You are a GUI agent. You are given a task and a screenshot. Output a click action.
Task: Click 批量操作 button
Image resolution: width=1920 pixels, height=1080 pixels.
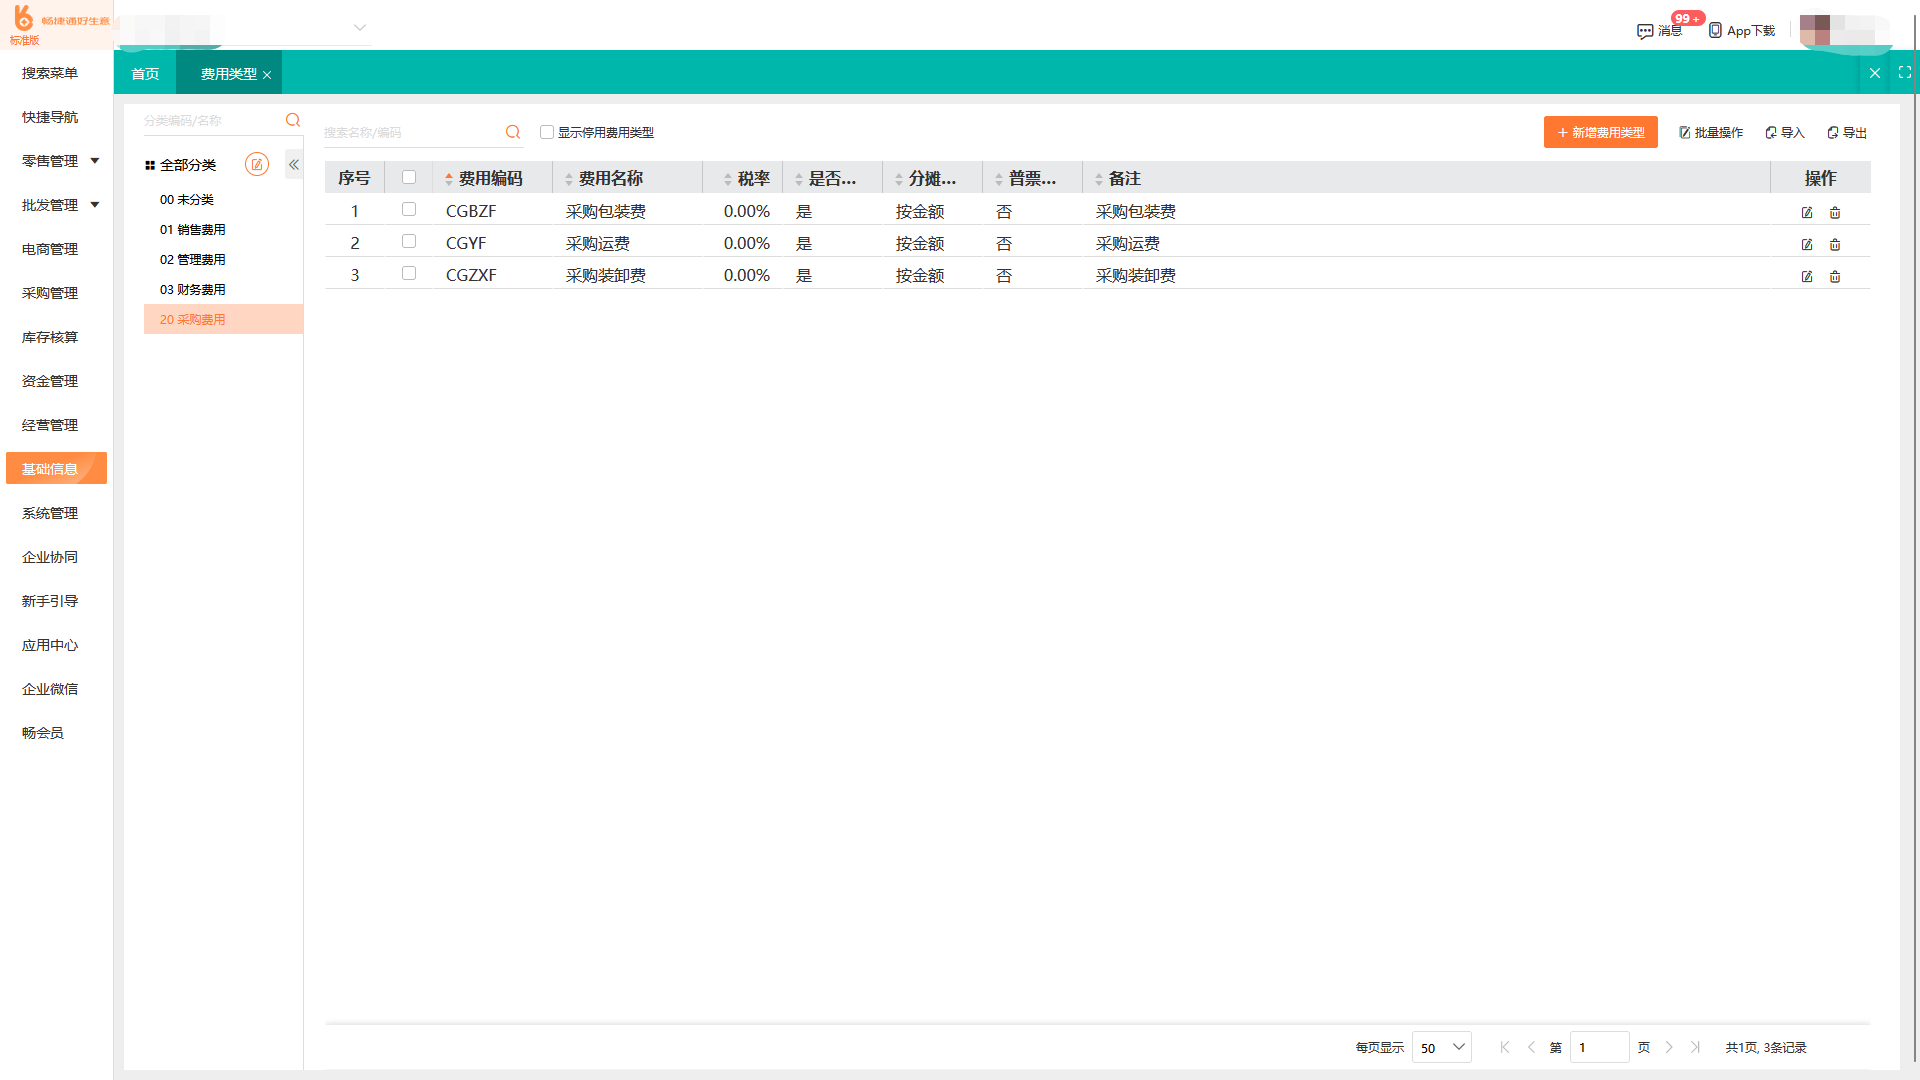pyautogui.click(x=1710, y=131)
